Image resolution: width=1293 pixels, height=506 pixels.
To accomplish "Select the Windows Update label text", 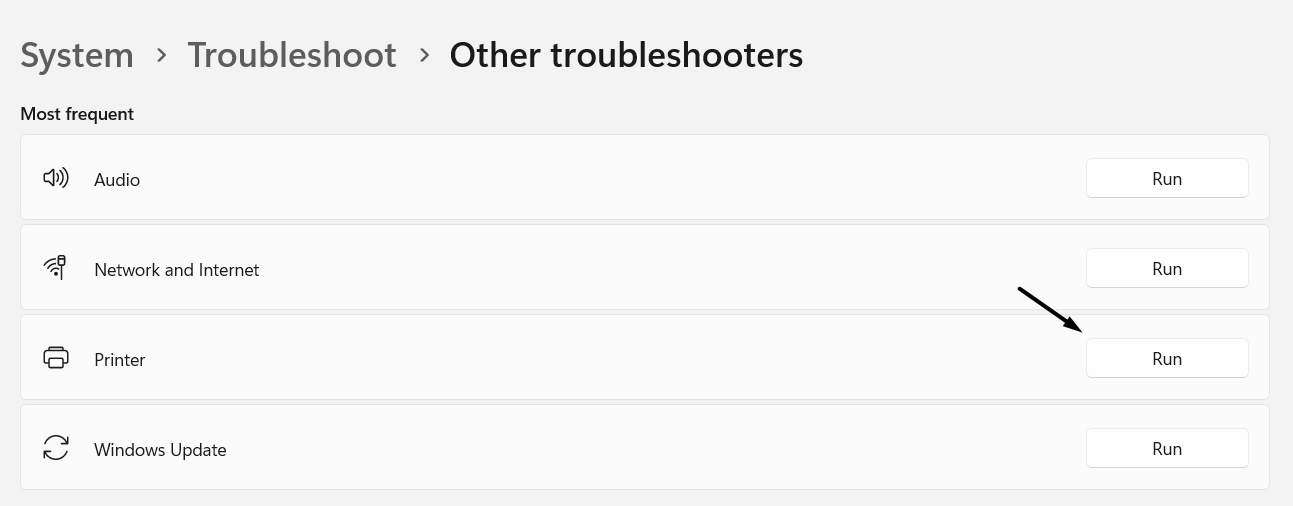I will 160,450.
